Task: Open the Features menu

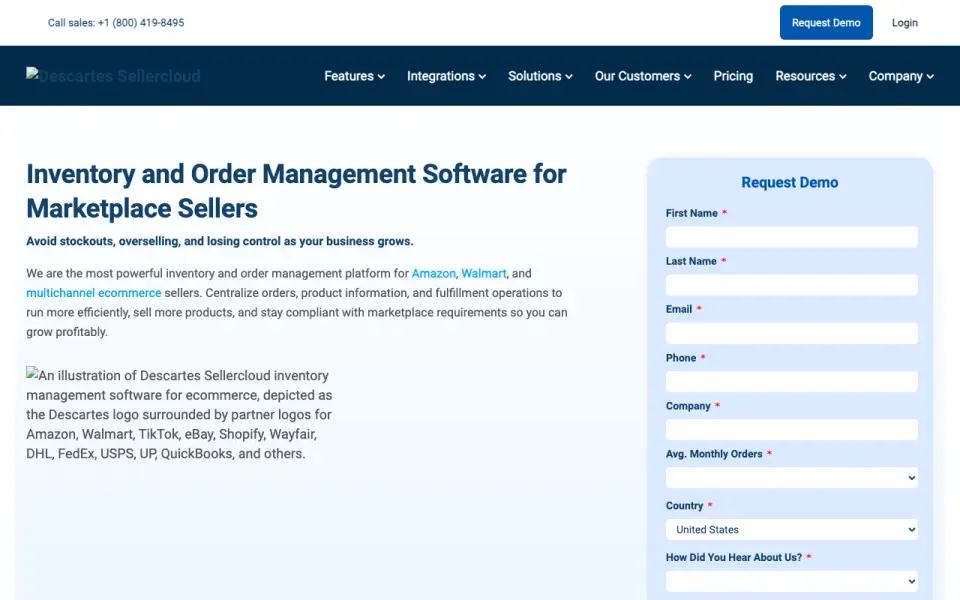Action: [x=354, y=76]
